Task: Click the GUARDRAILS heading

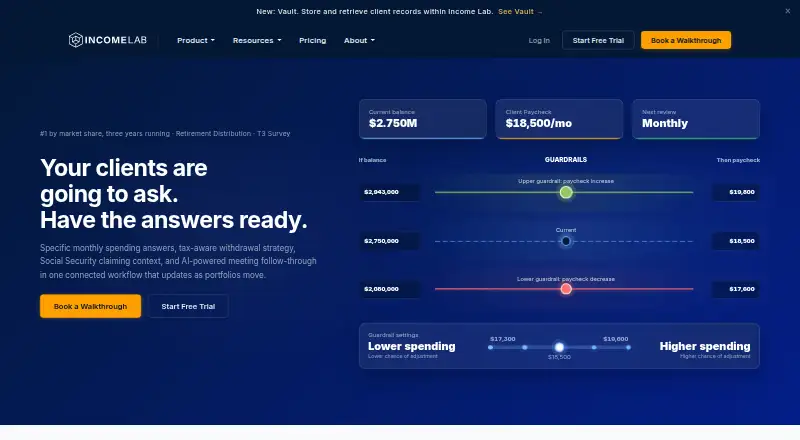Action: [566, 160]
